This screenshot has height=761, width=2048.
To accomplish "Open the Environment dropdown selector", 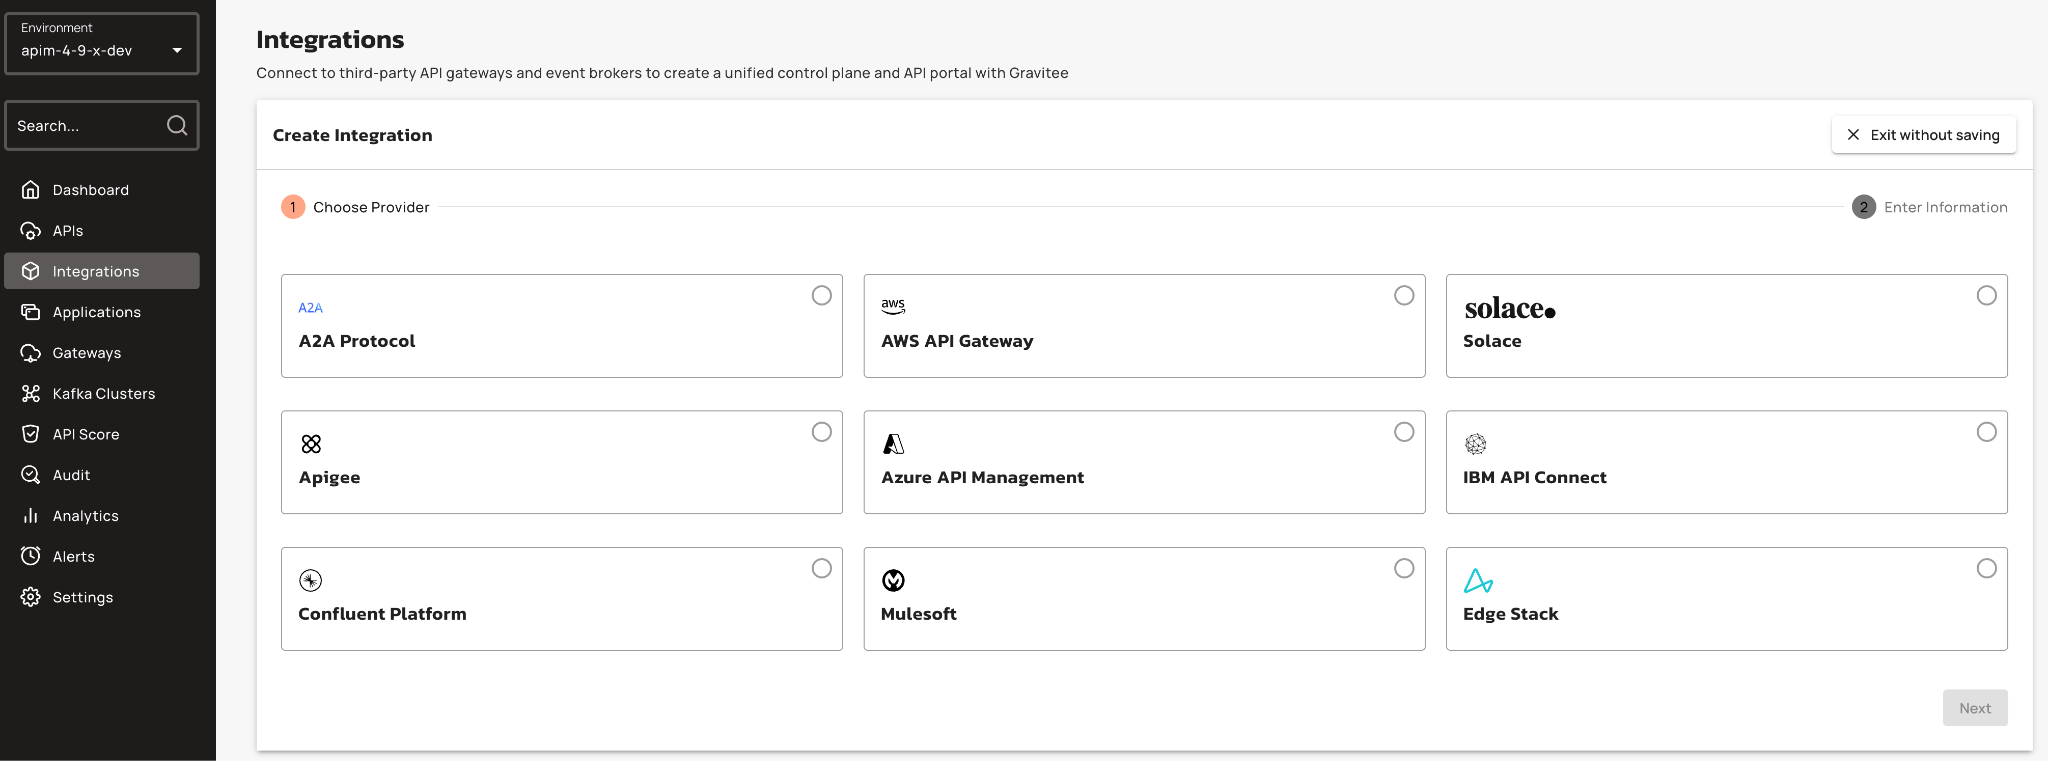I will point(102,44).
